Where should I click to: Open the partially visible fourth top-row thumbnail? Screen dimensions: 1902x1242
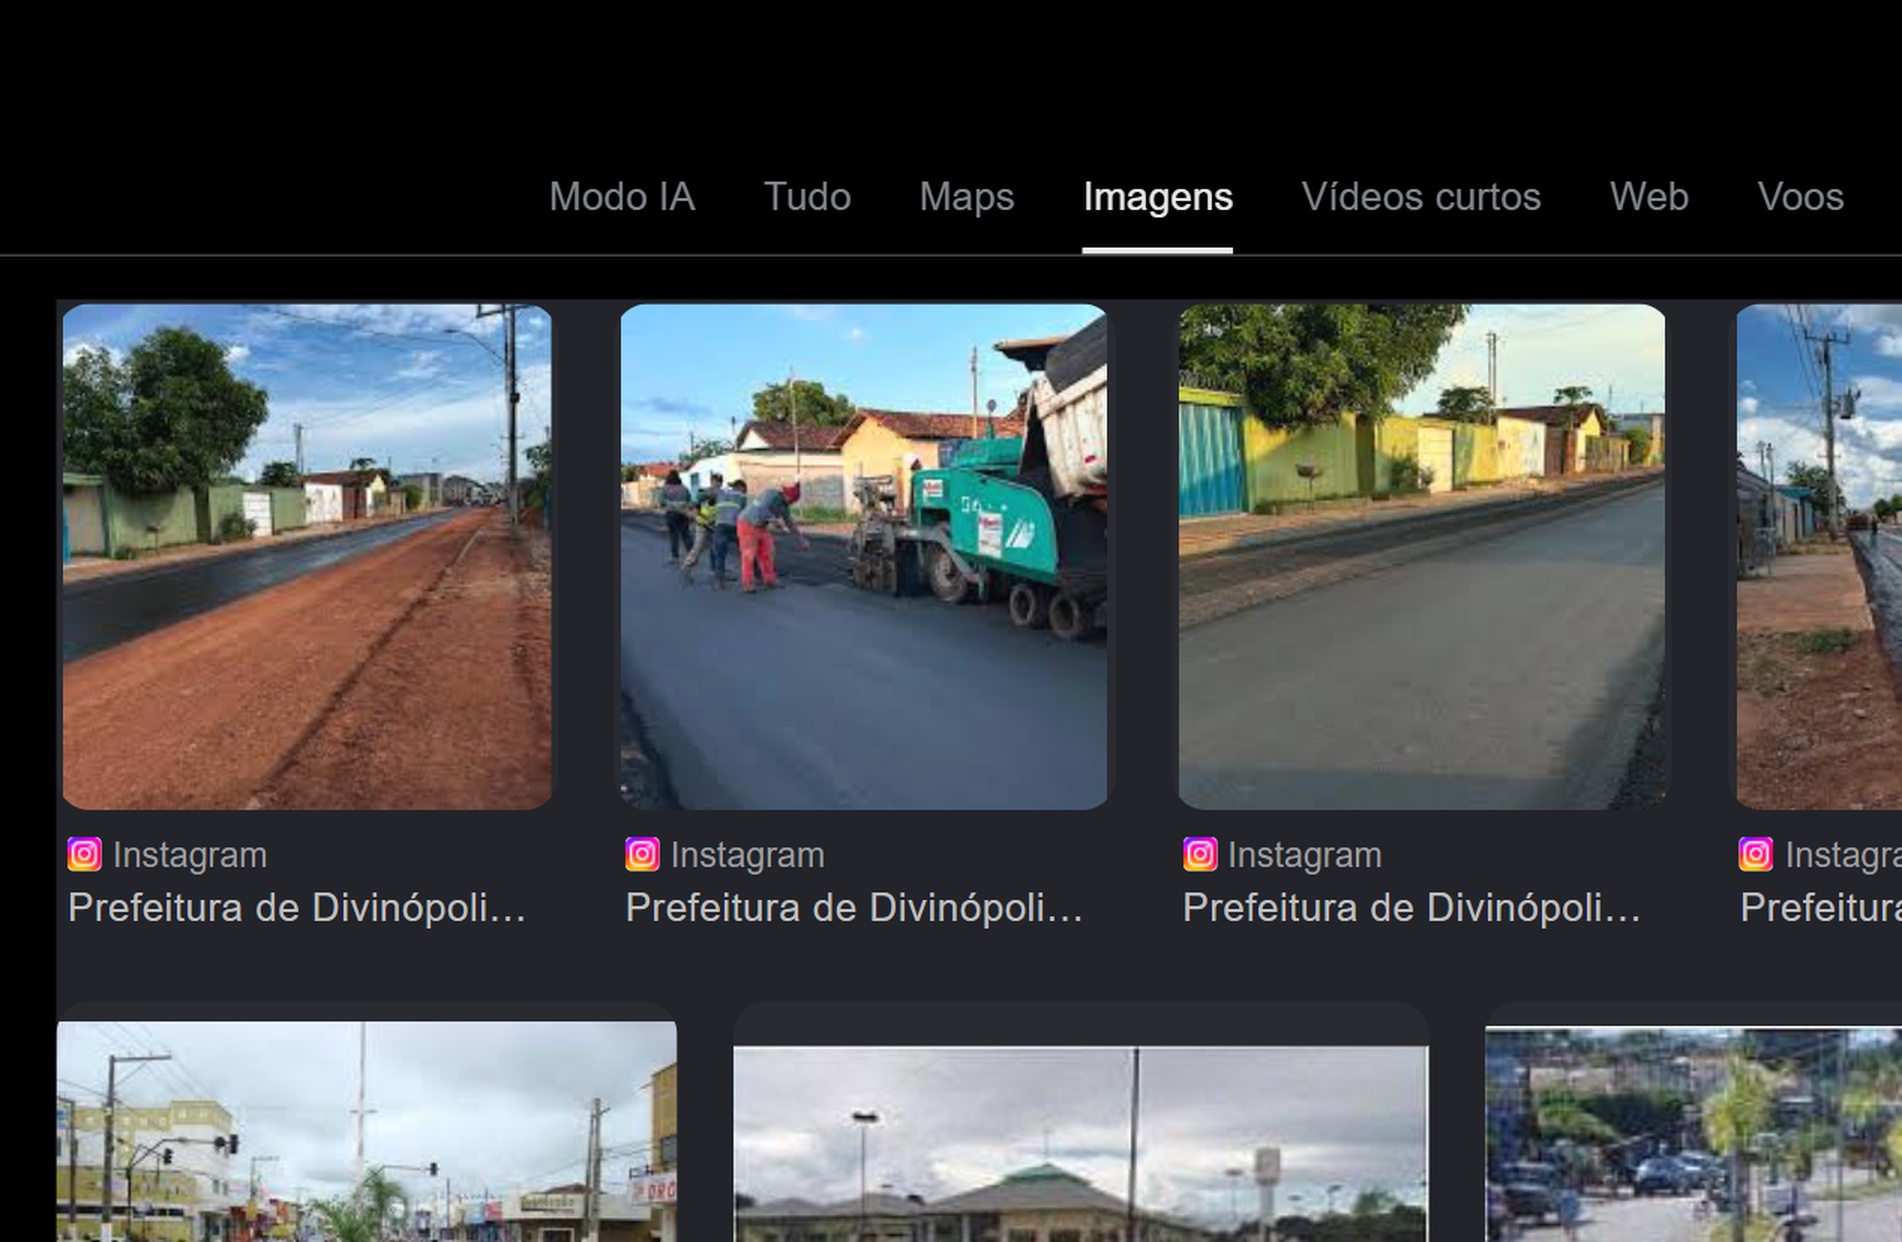point(1819,557)
